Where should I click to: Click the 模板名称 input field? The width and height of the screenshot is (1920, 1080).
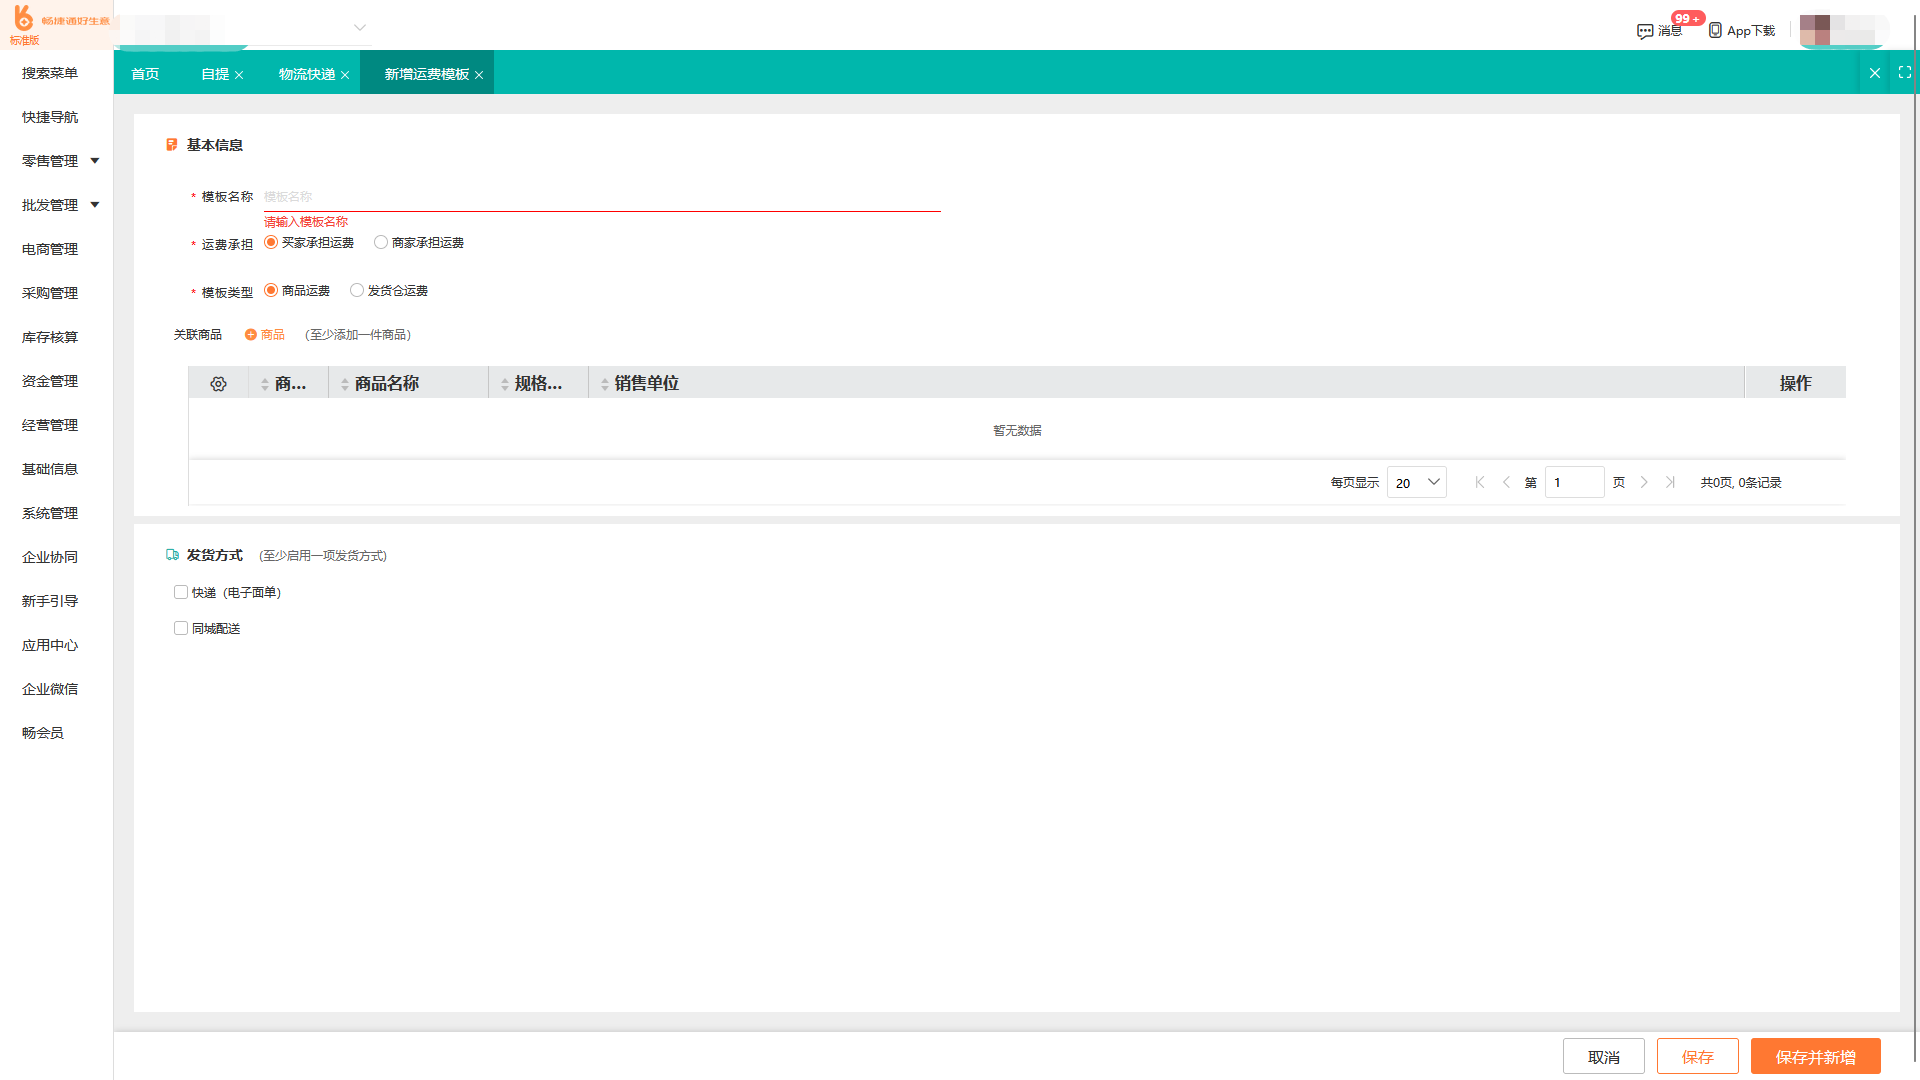(601, 195)
